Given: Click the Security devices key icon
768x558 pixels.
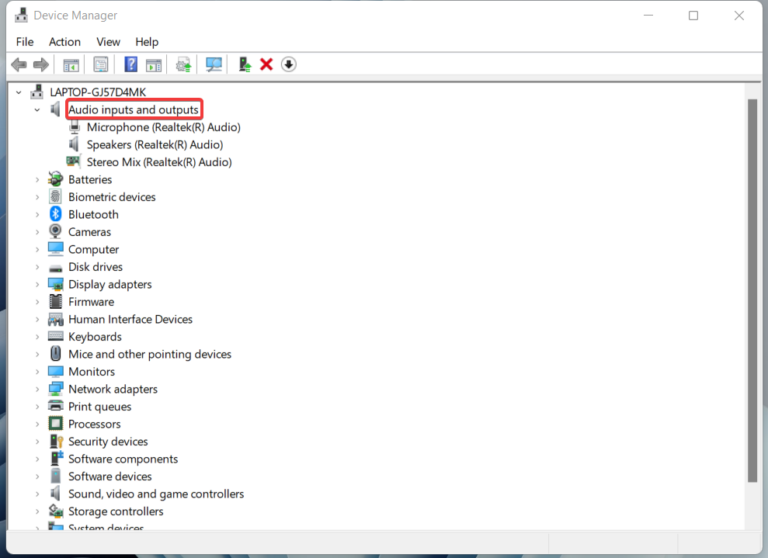Looking at the screenshot, I should [x=56, y=441].
